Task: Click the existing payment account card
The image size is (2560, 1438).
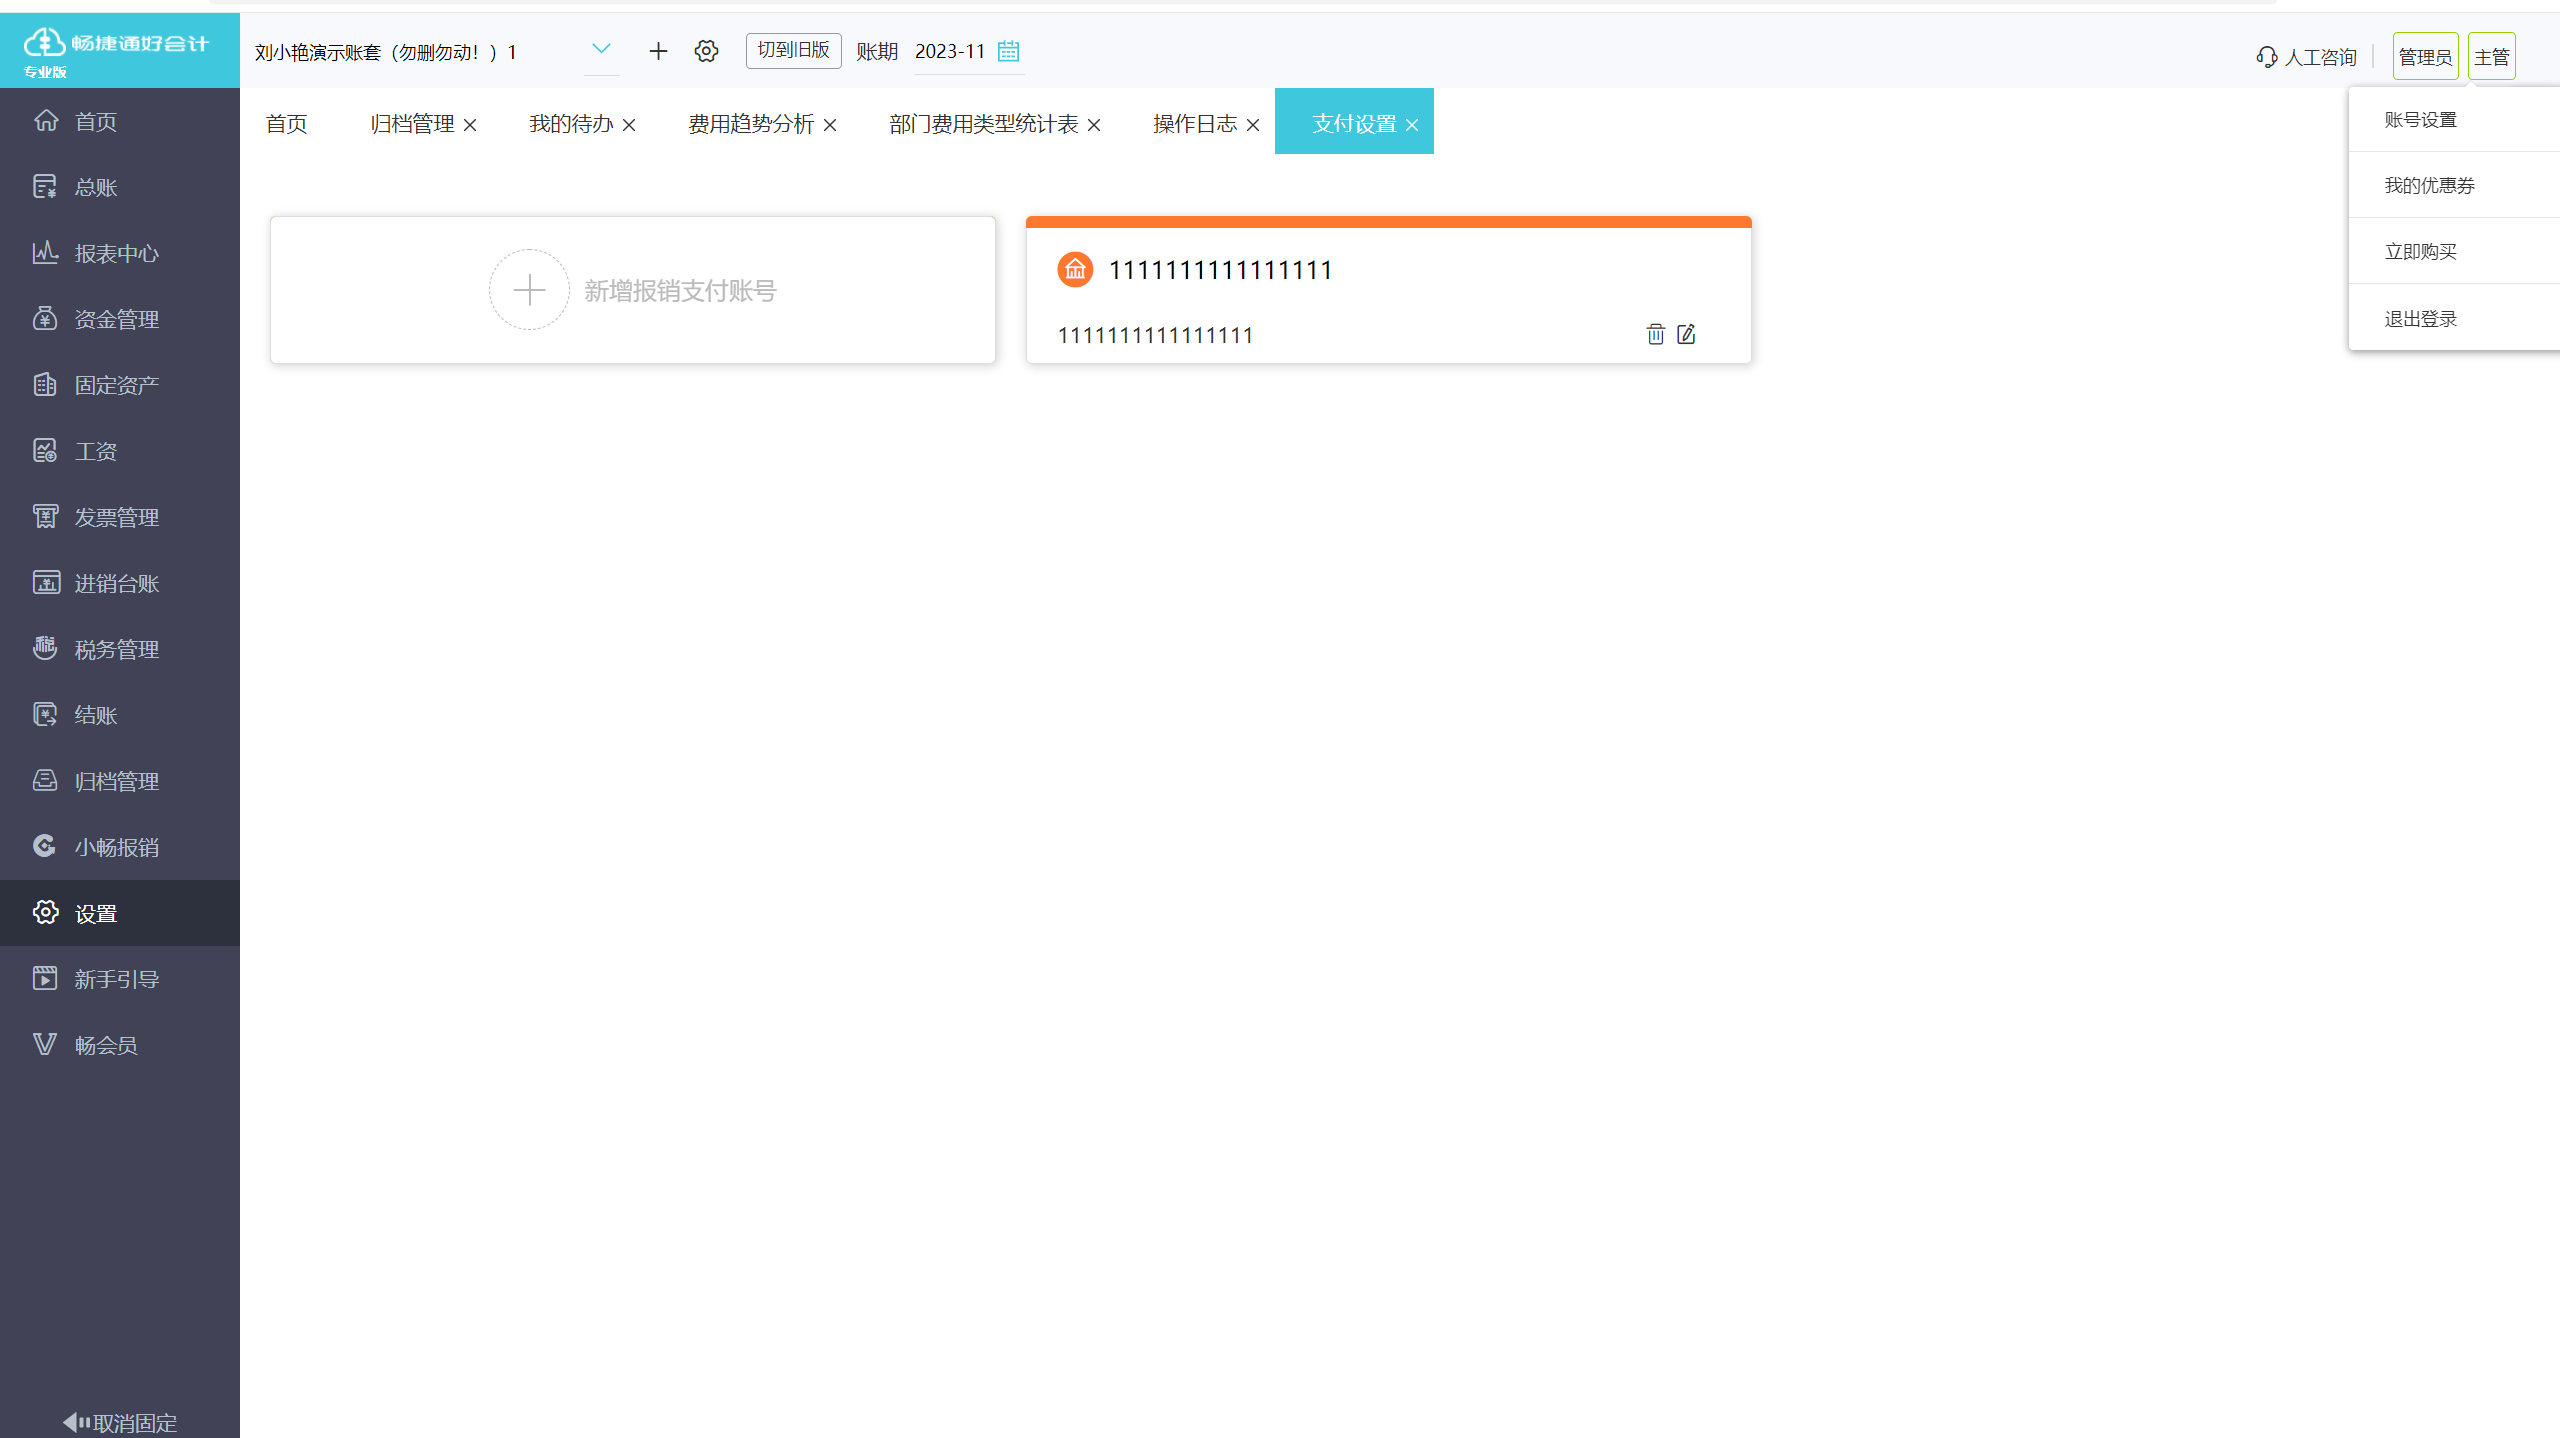Action: click(x=1389, y=290)
